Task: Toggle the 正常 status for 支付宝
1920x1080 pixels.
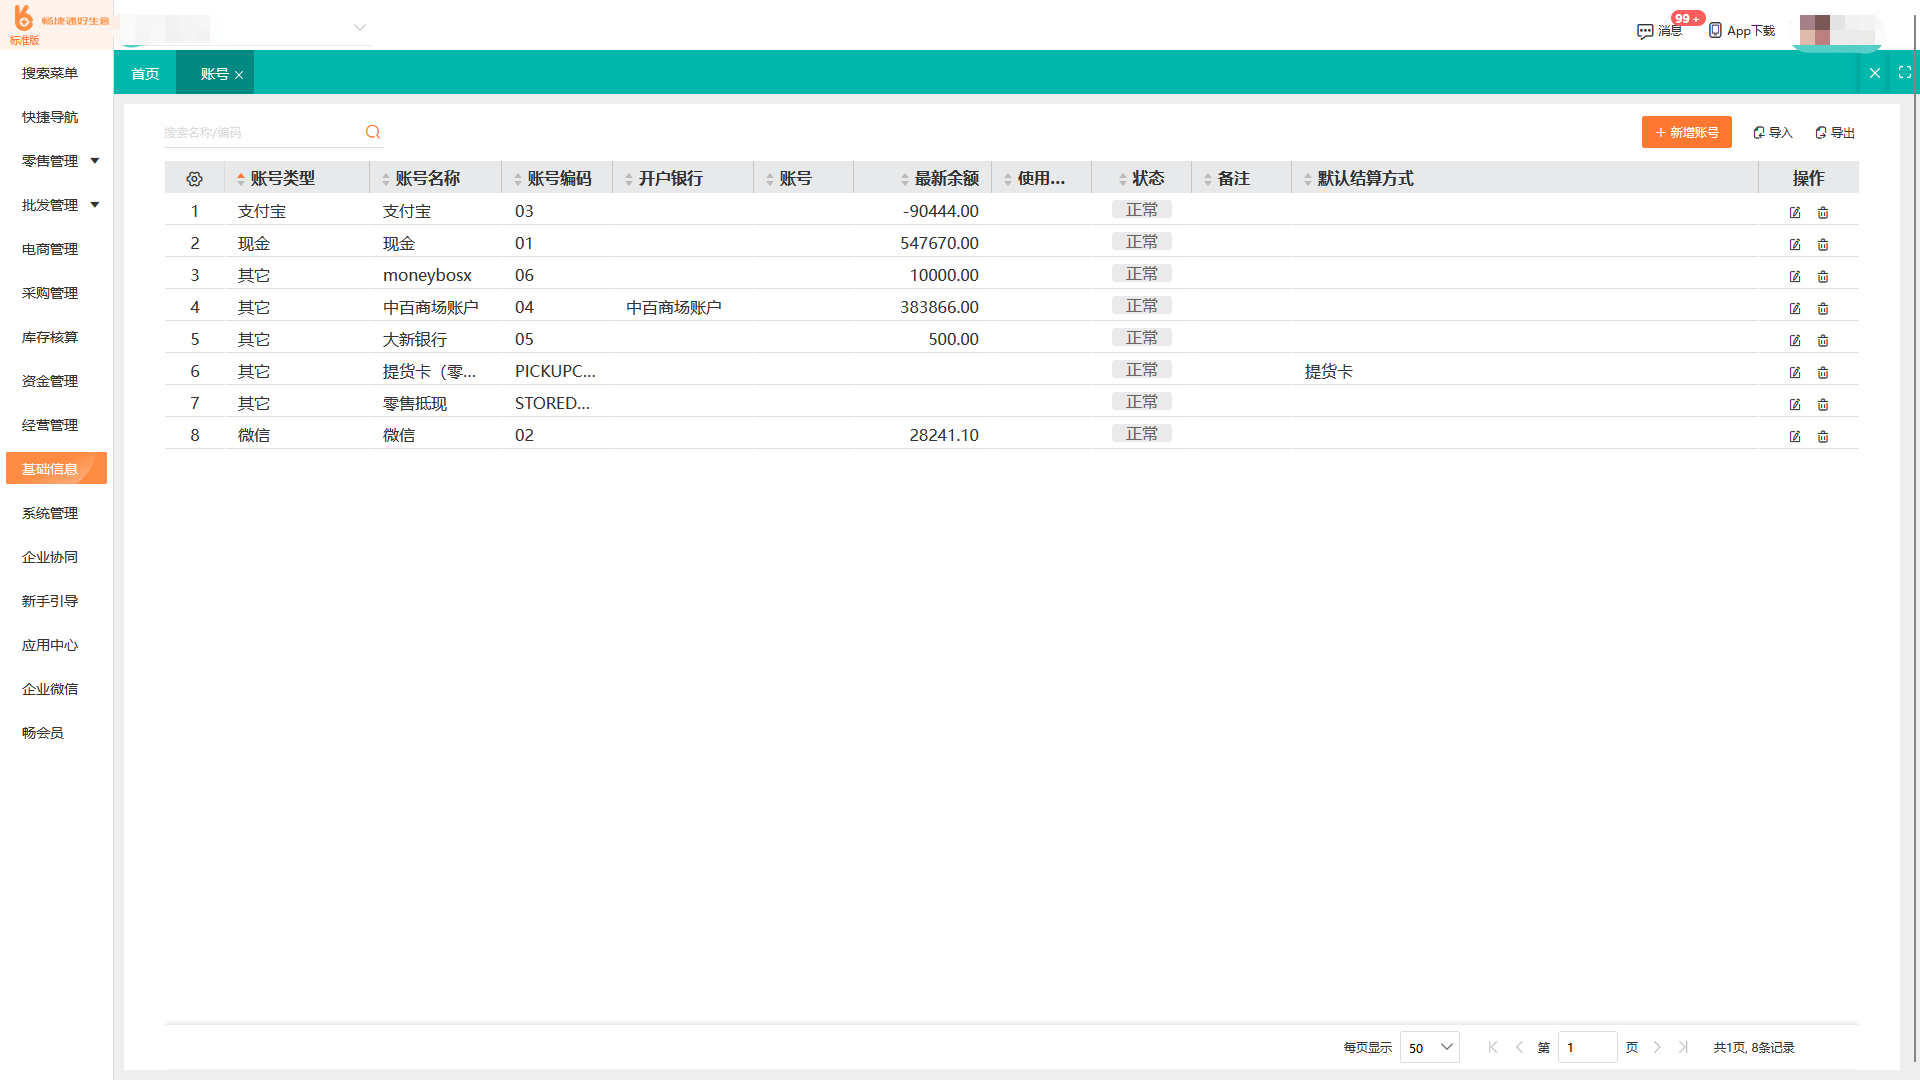Action: pyautogui.click(x=1142, y=210)
